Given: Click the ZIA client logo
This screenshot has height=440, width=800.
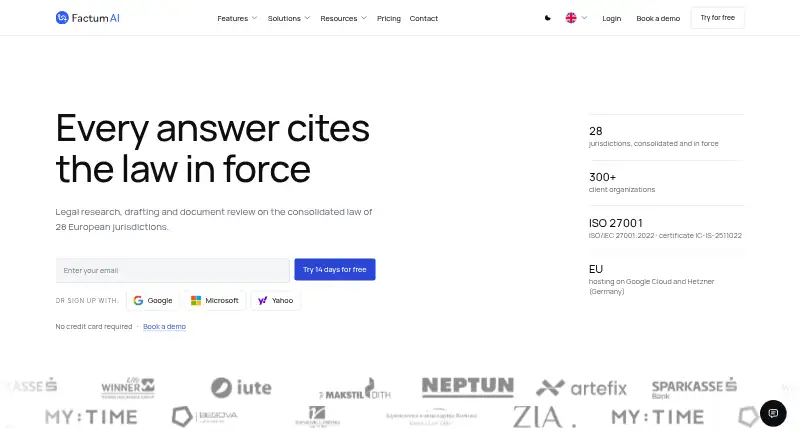Looking at the screenshot, I should pos(544,417).
